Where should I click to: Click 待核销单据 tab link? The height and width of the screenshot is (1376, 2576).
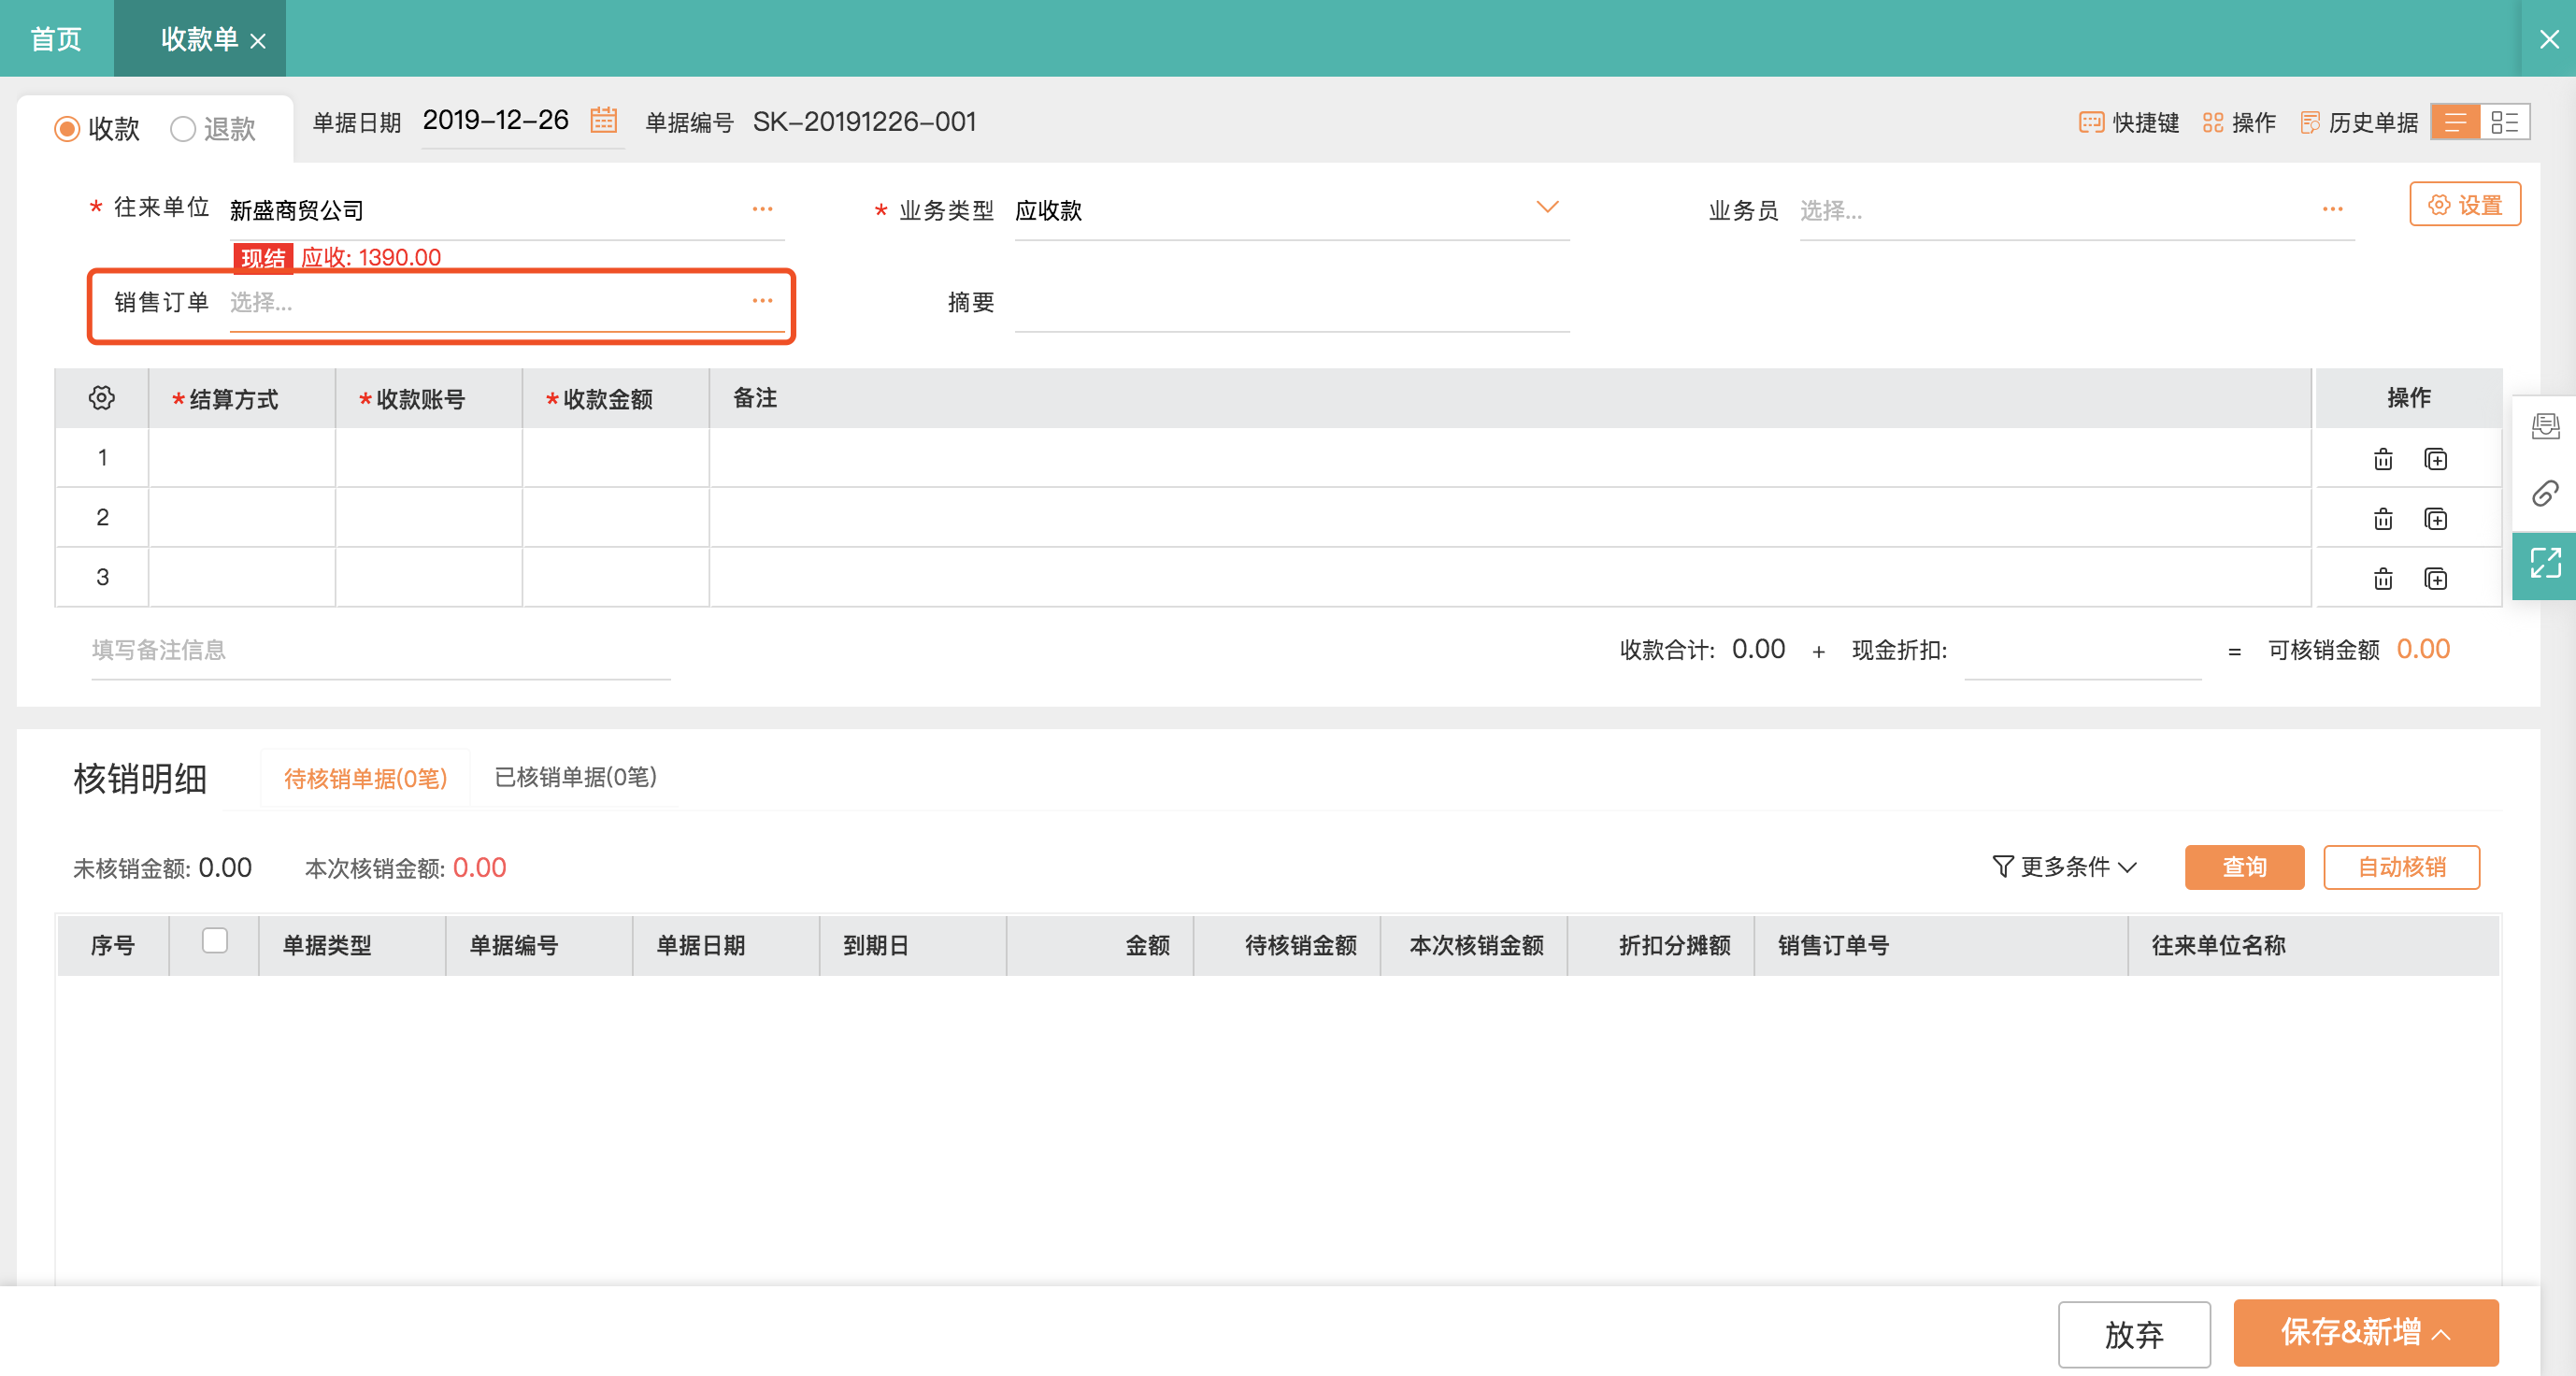pyautogui.click(x=356, y=779)
